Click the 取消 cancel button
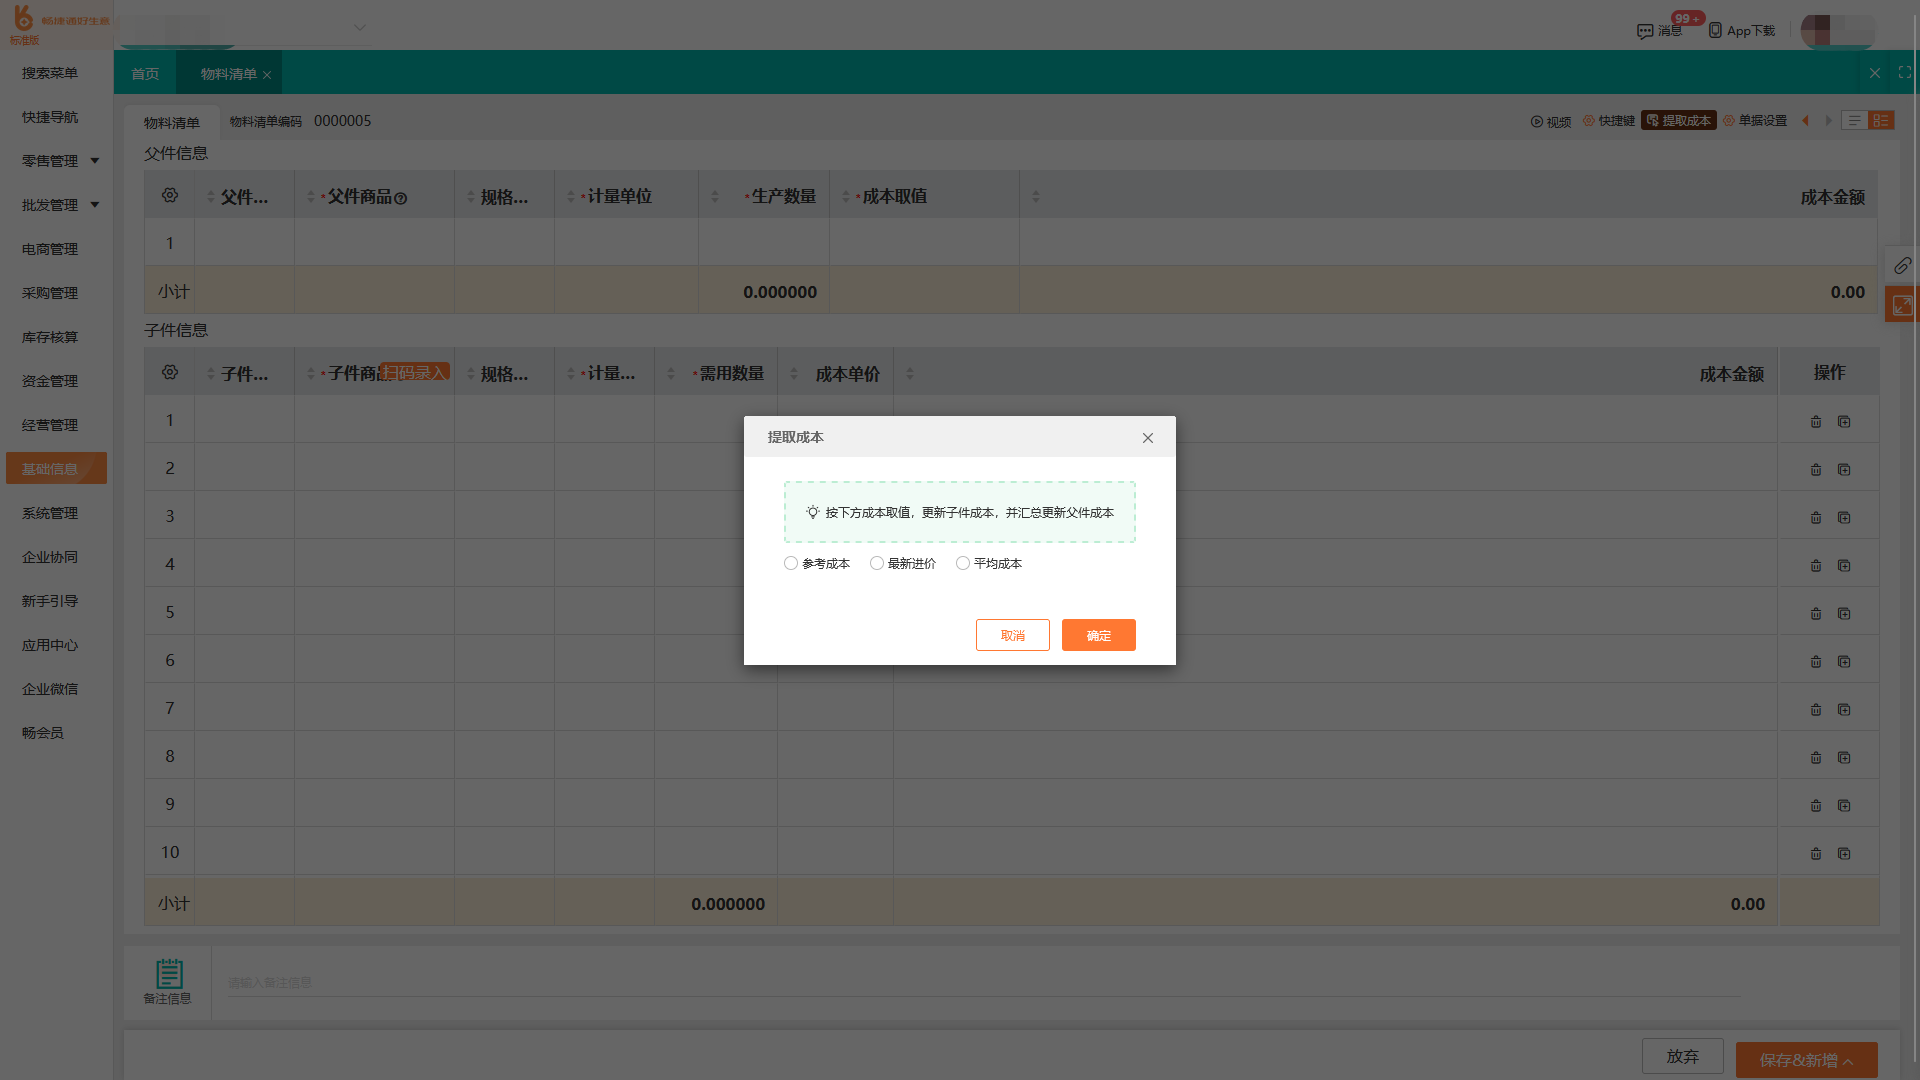The width and height of the screenshot is (1920, 1080). coord(1014,634)
